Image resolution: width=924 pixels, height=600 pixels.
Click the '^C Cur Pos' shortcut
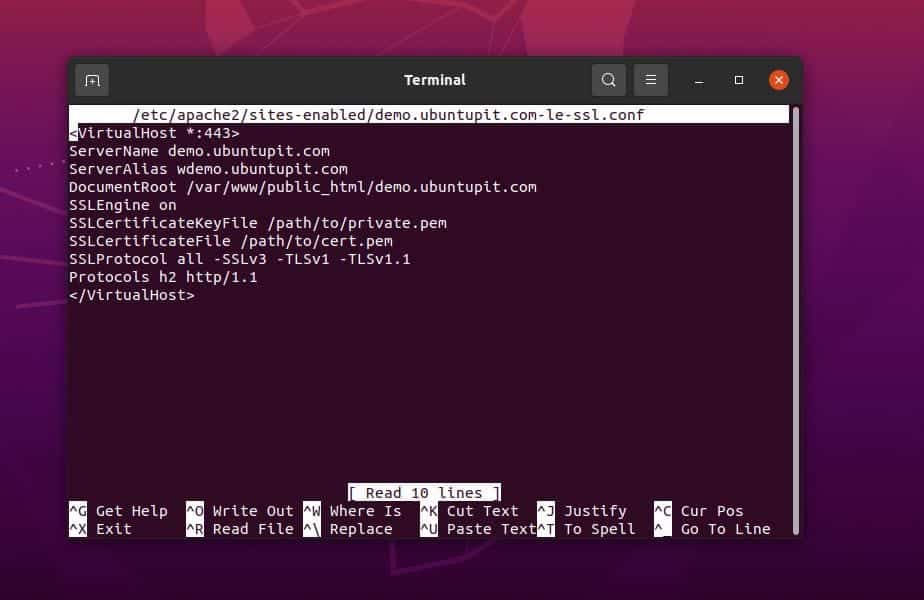(699, 511)
